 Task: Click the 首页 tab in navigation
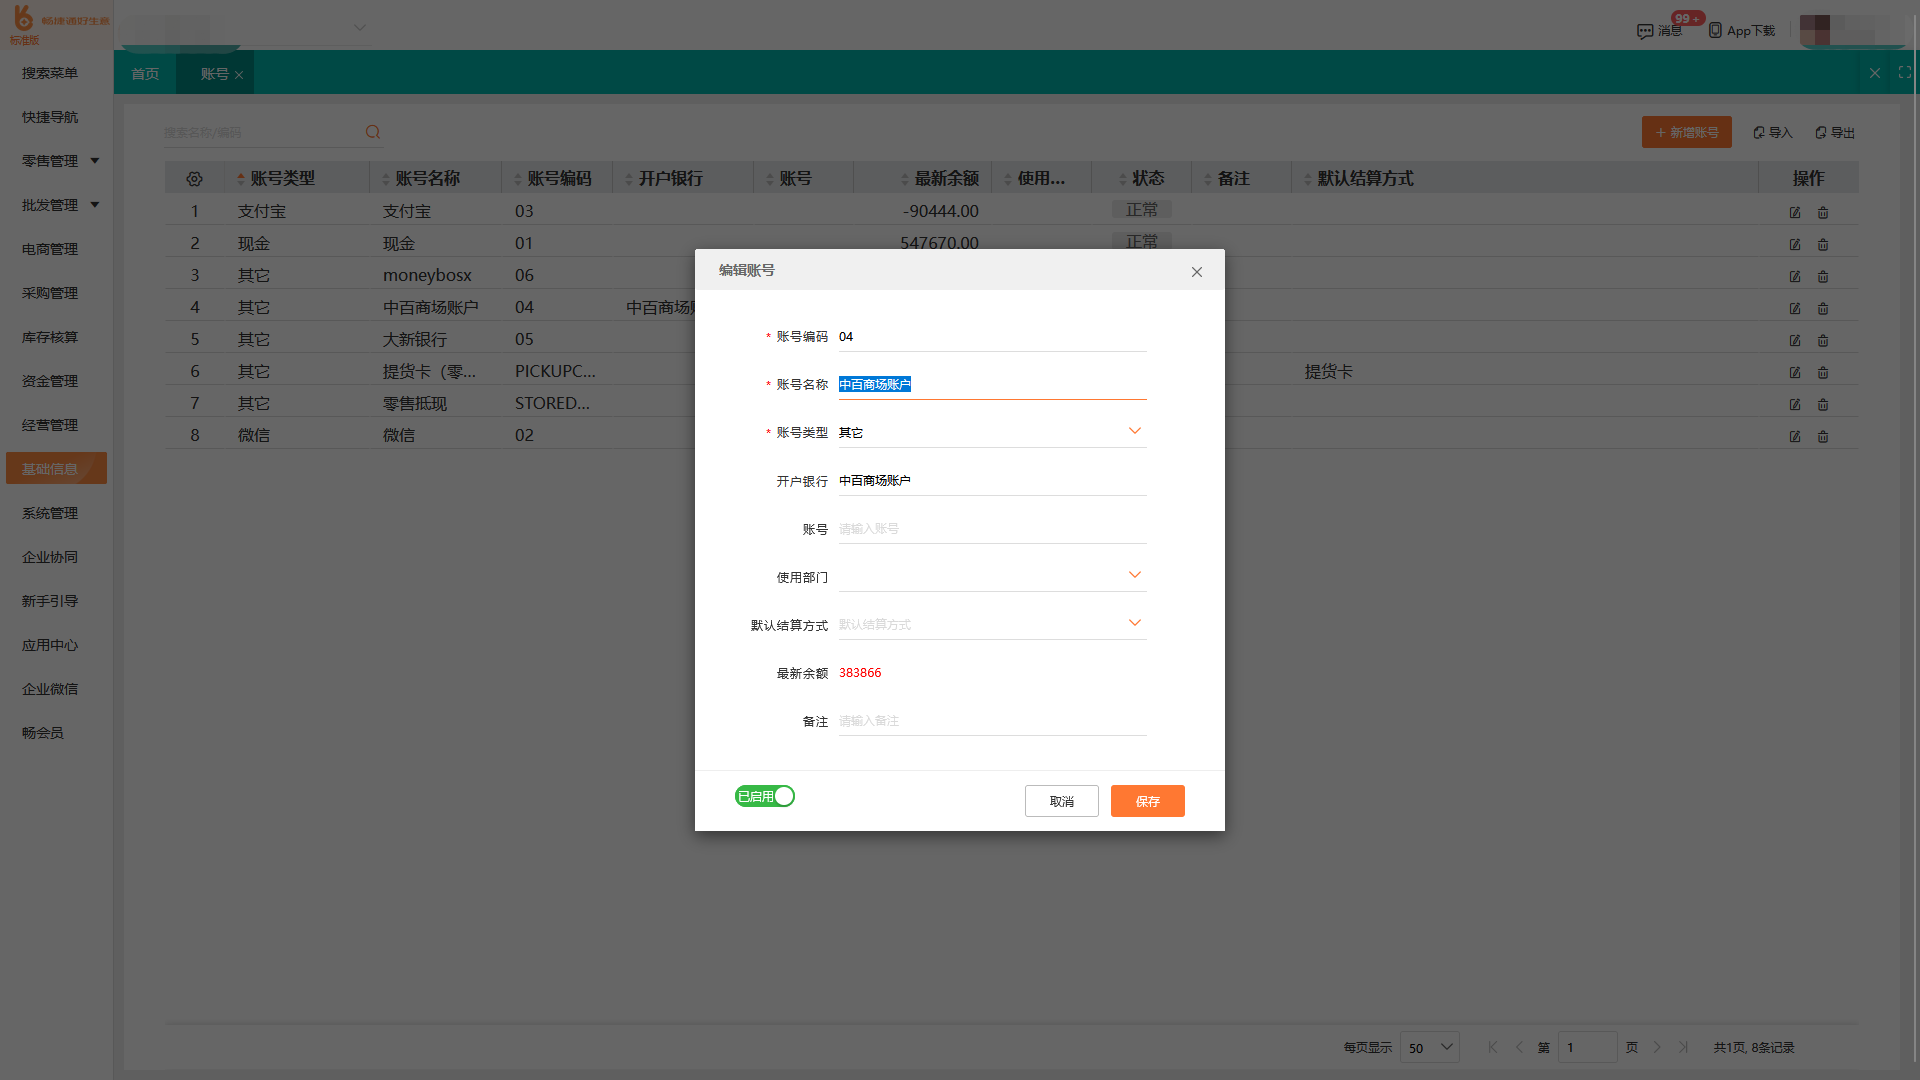pos(144,73)
